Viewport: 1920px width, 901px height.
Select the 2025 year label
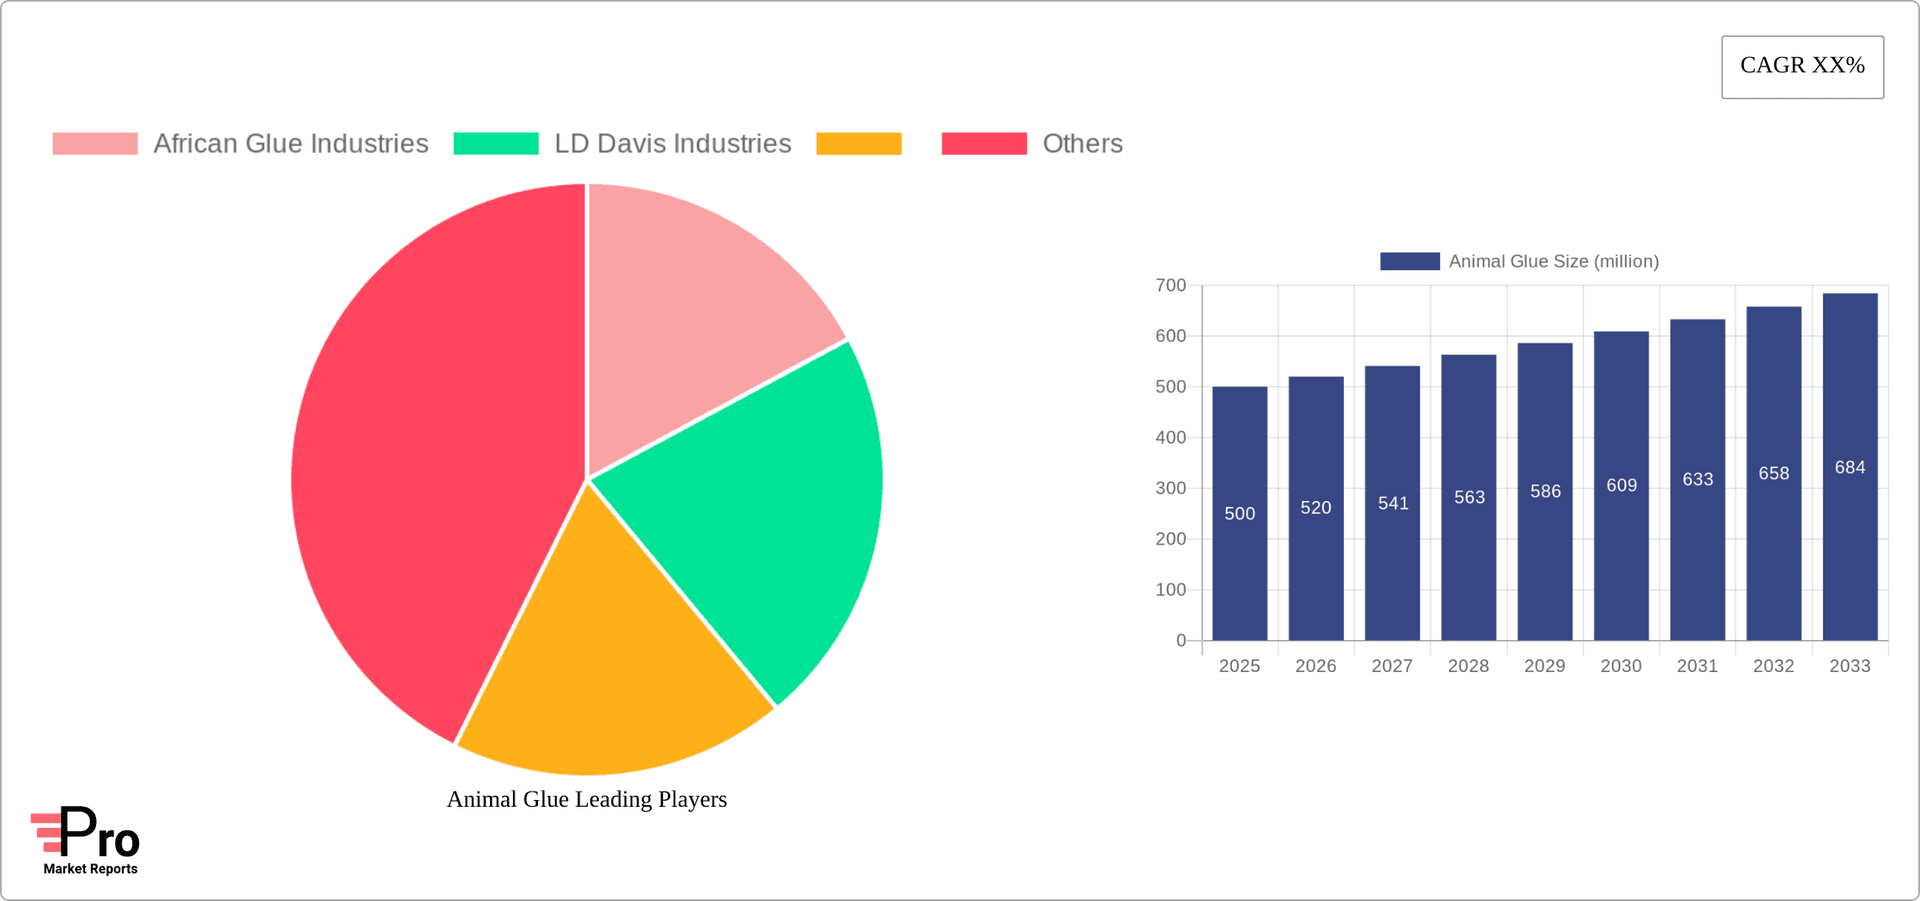click(x=1239, y=666)
